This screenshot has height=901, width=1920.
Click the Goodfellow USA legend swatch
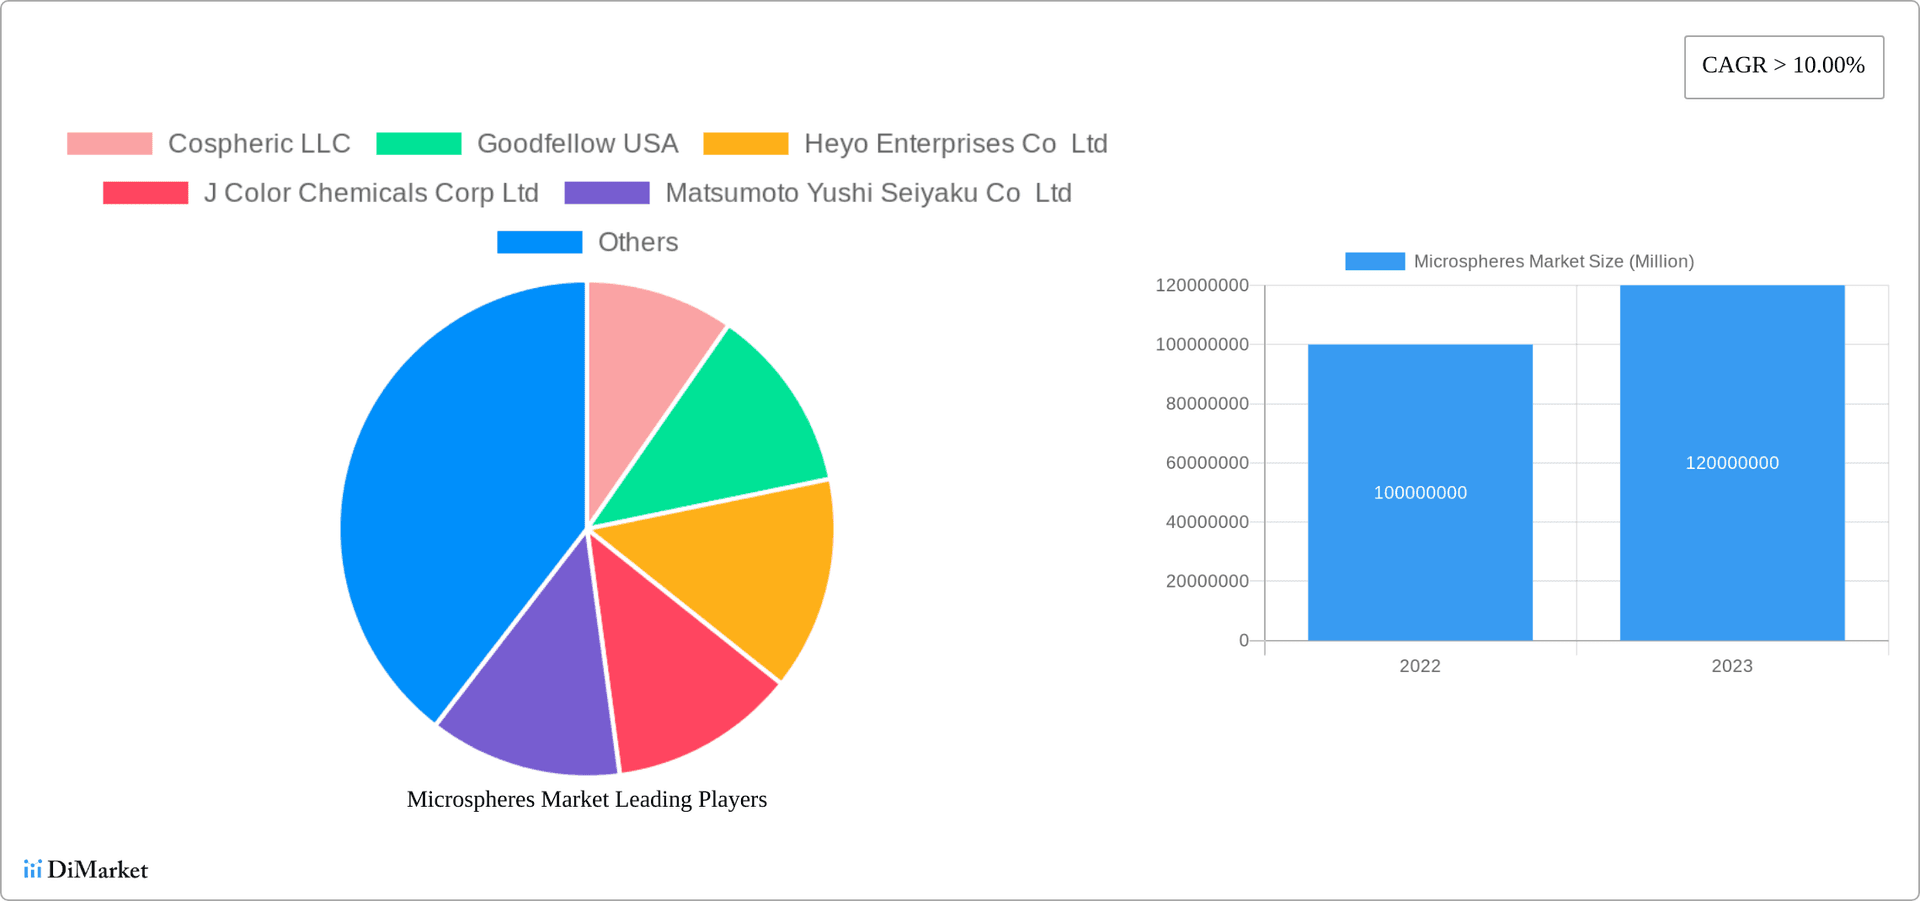[x=419, y=143]
